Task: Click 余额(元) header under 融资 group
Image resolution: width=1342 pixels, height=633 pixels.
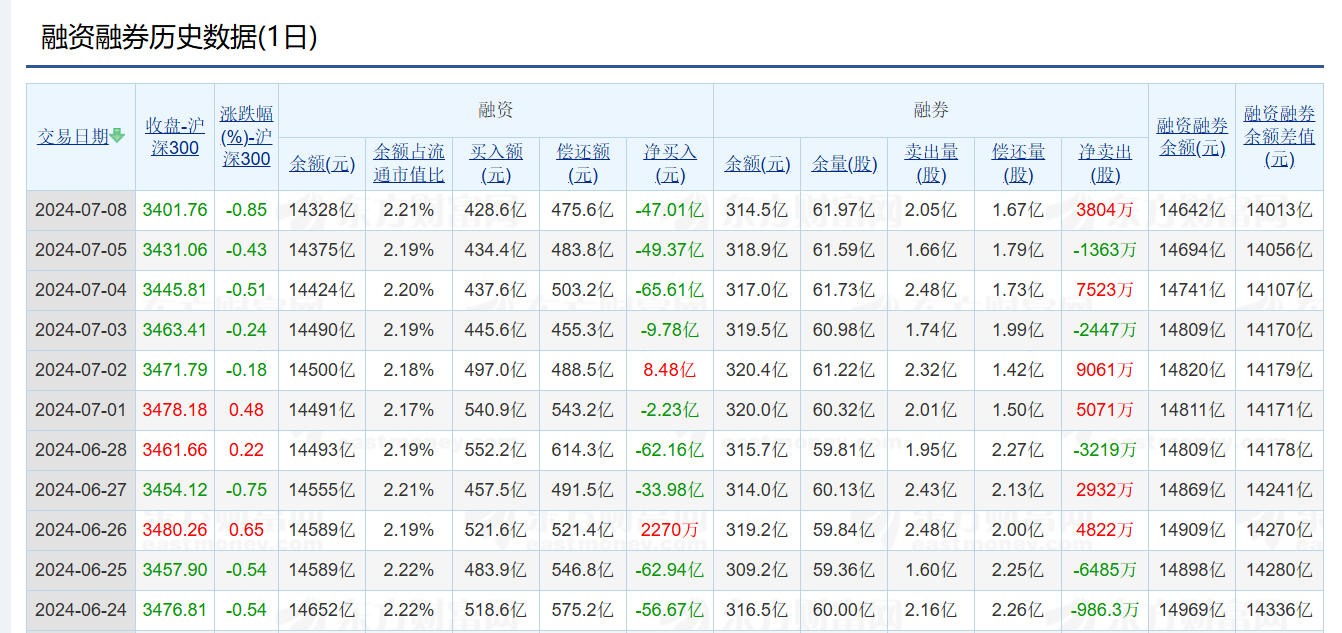Action: click(x=322, y=164)
